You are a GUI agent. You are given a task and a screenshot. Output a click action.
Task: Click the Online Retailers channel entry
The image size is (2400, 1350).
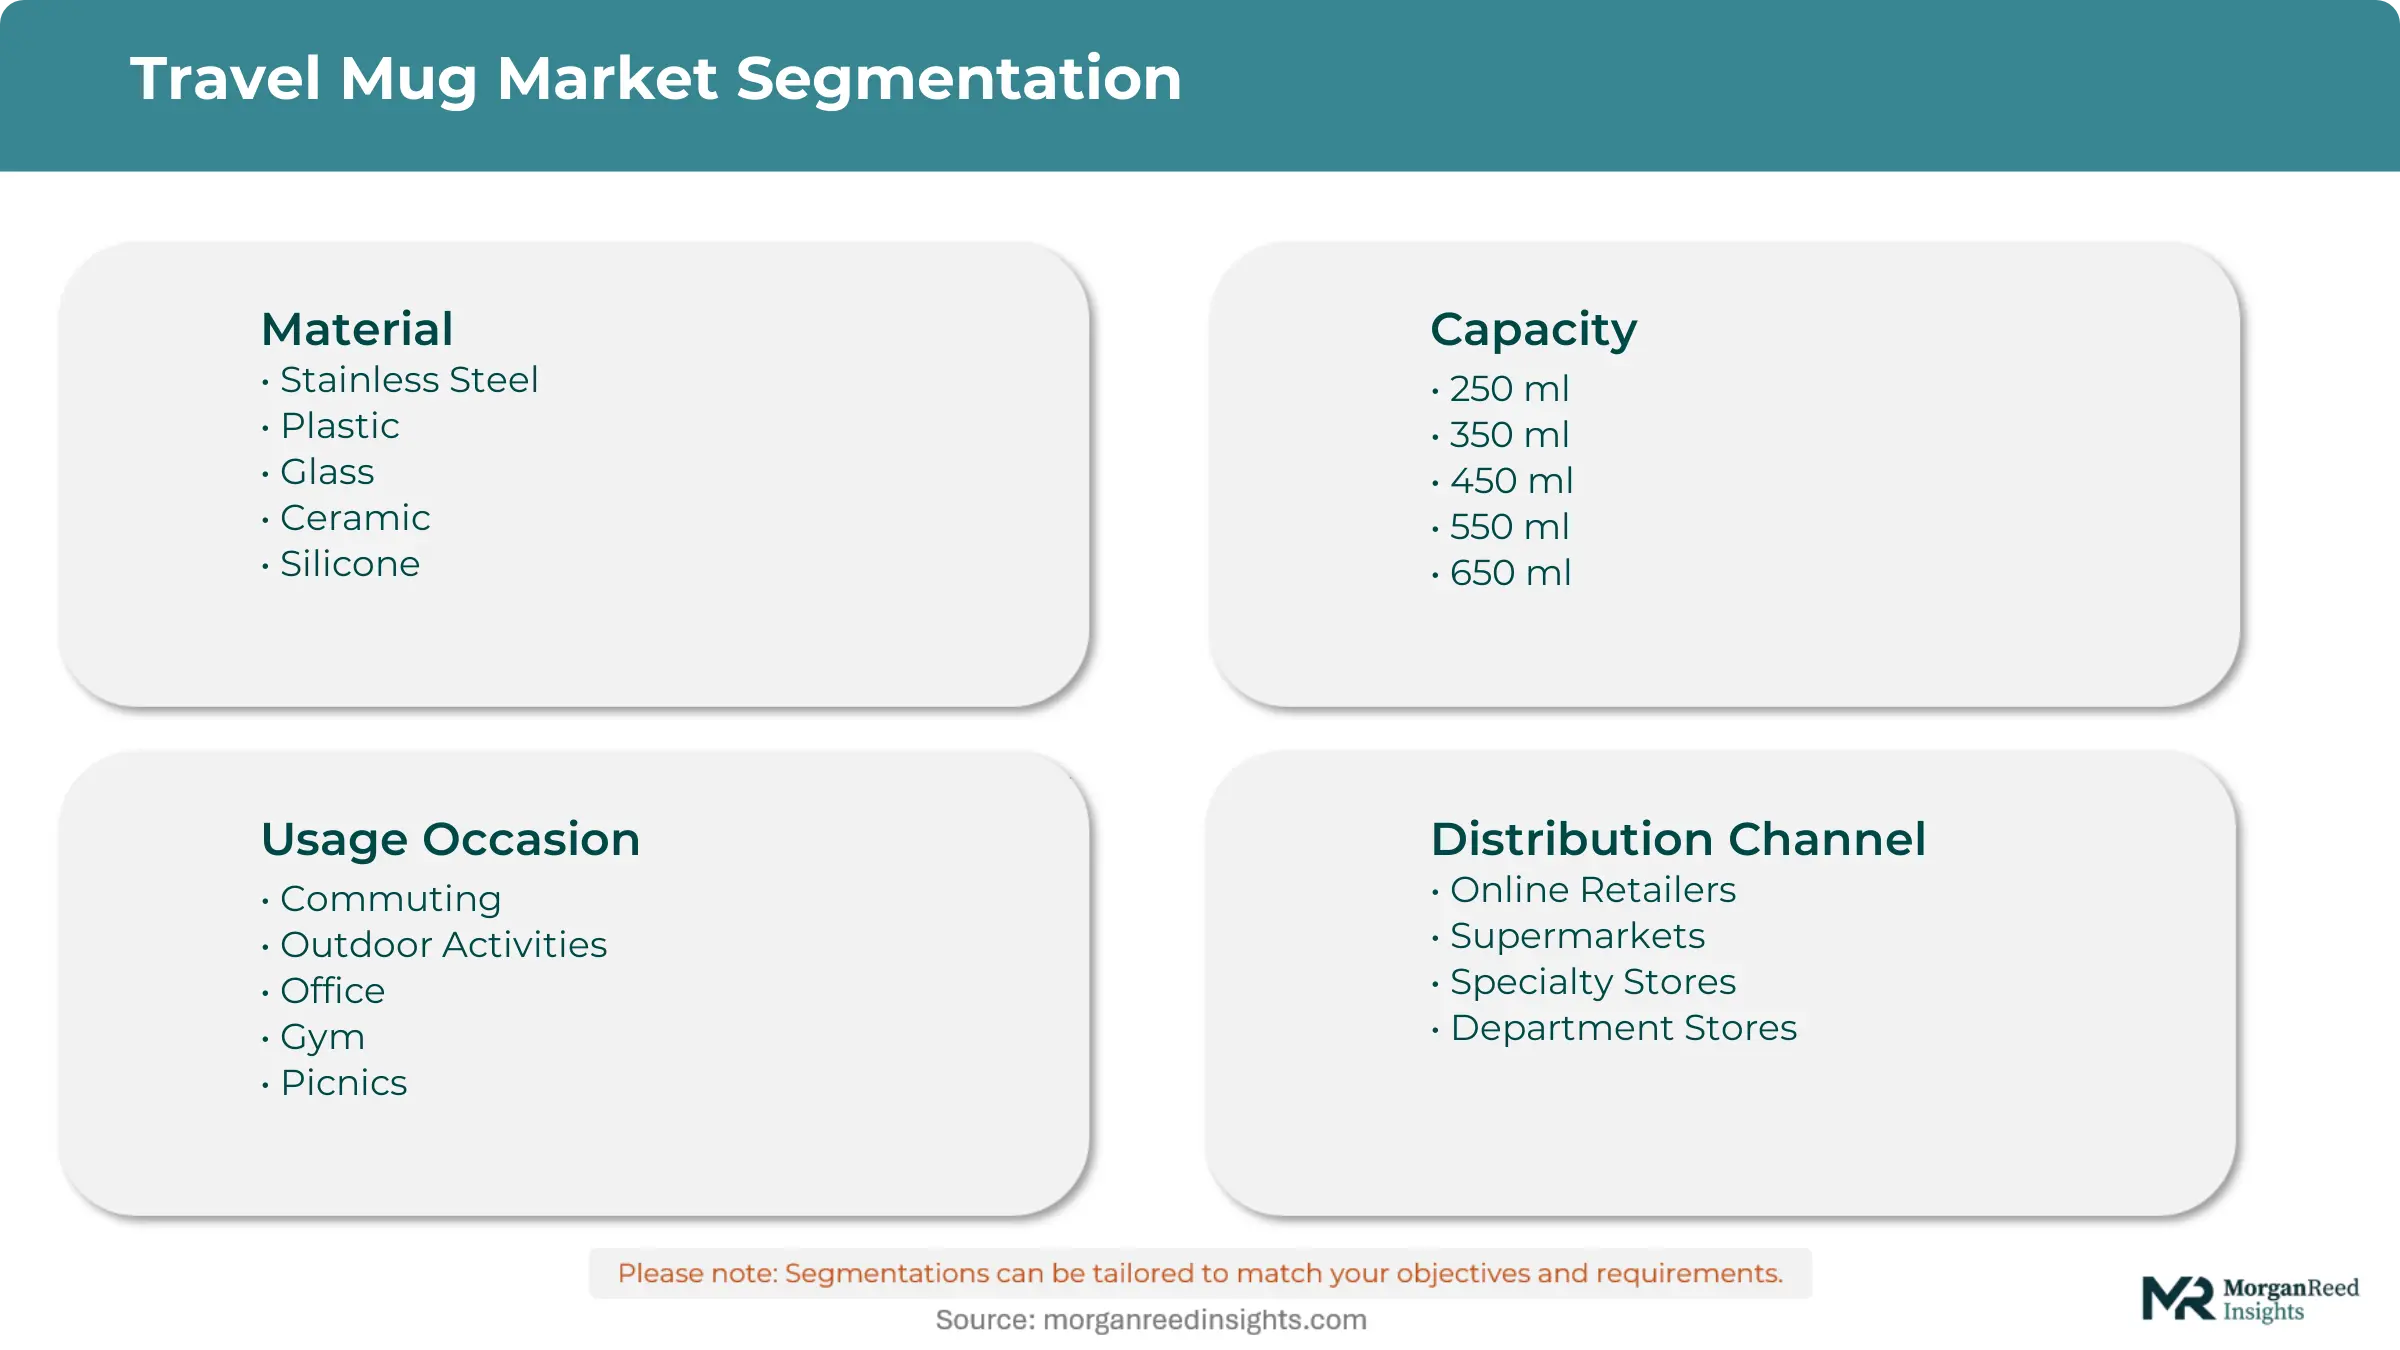tap(1593, 890)
